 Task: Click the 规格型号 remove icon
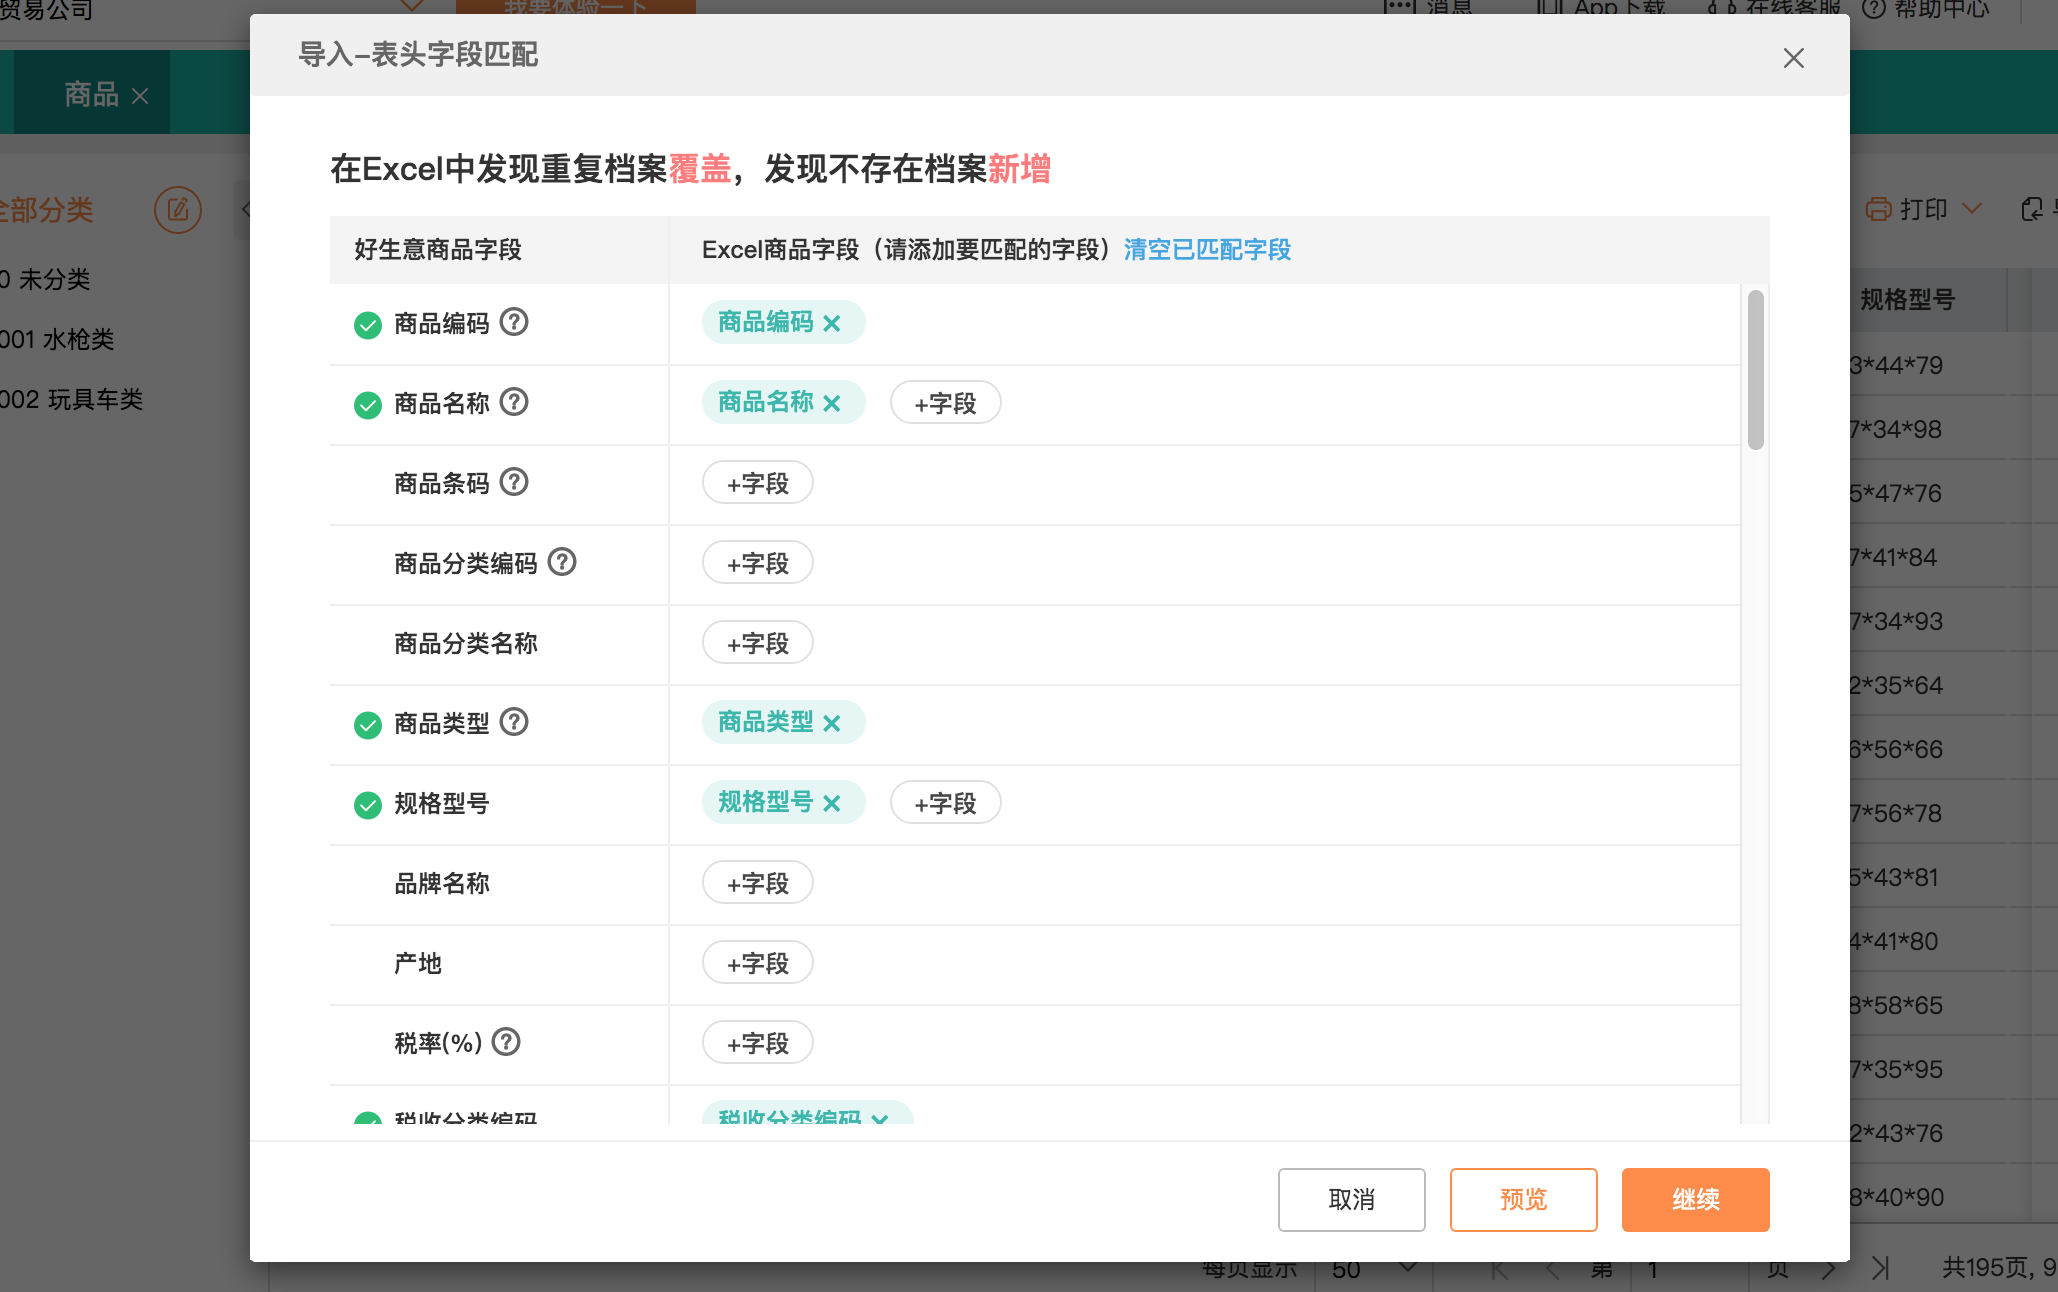pyautogui.click(x=832, y=804)
